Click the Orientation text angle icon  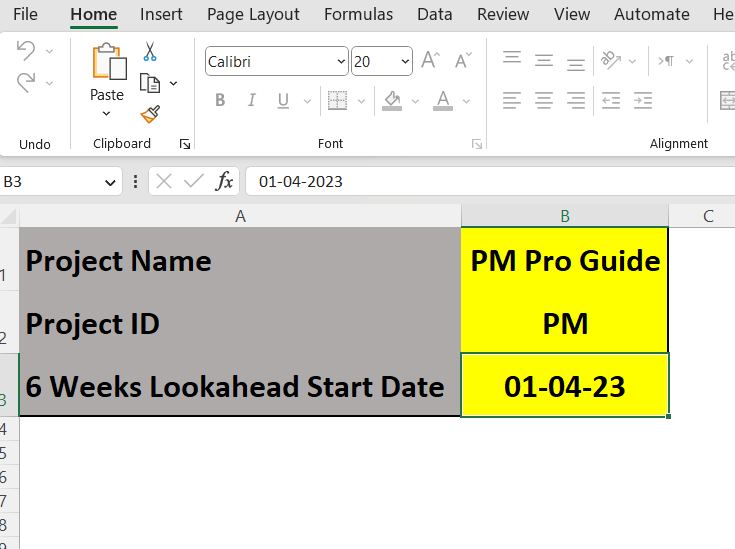coord(611,60)
